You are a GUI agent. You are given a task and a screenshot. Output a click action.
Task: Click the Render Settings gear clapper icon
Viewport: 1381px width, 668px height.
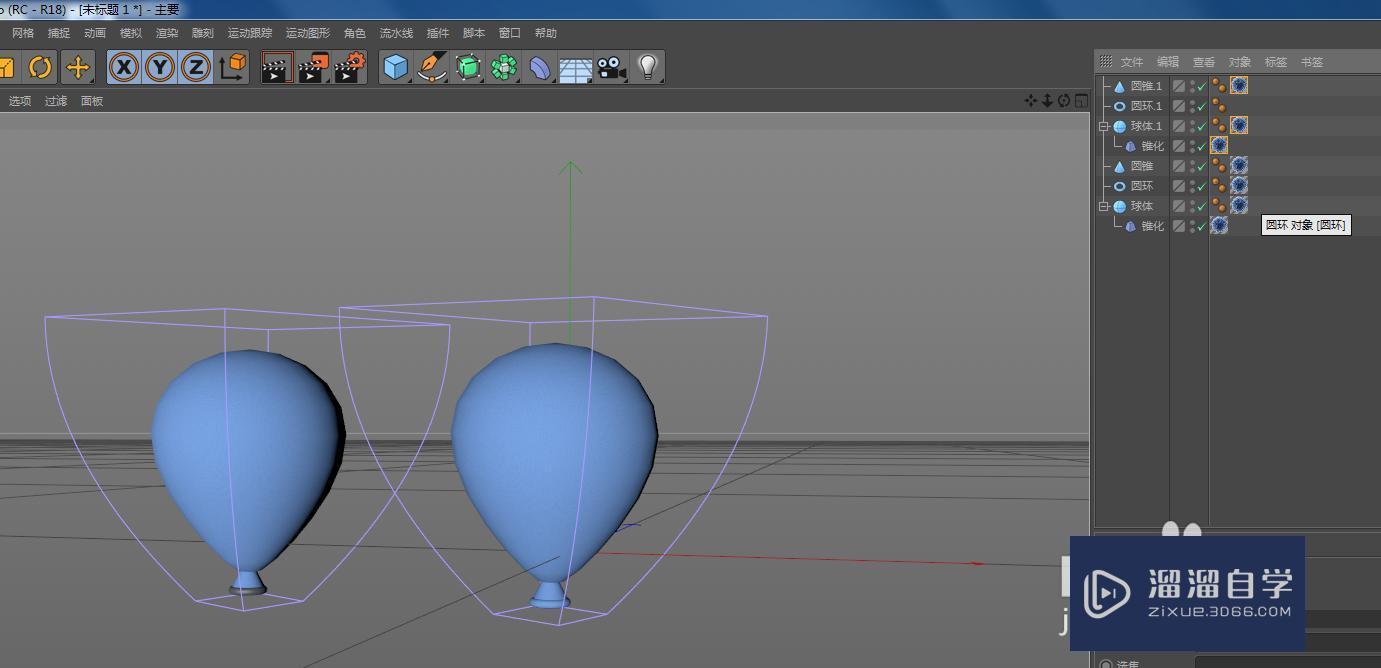[x=350, y=67]
